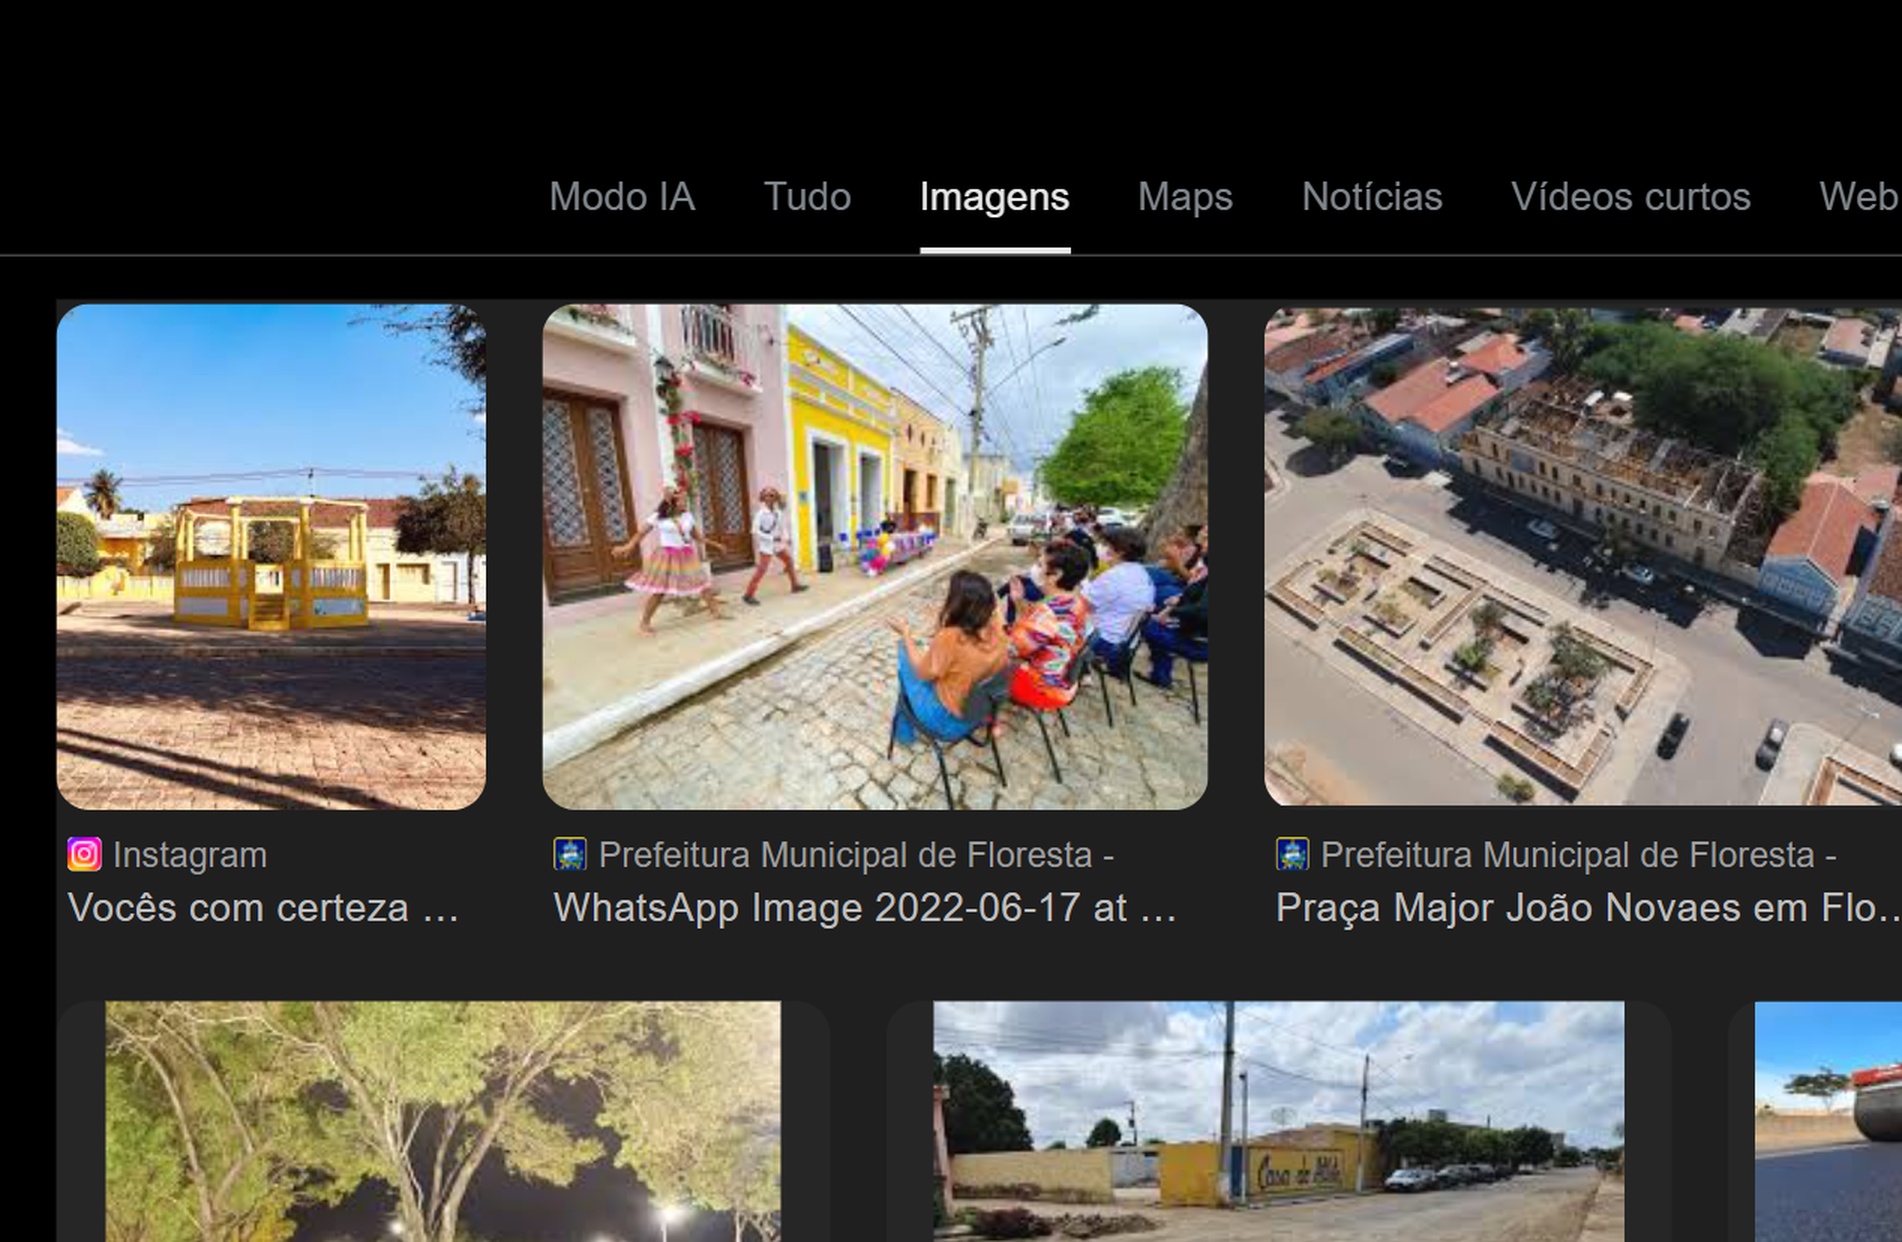Open the Web tab
Screen dimensions: 1902x1242
point(1858,197)
